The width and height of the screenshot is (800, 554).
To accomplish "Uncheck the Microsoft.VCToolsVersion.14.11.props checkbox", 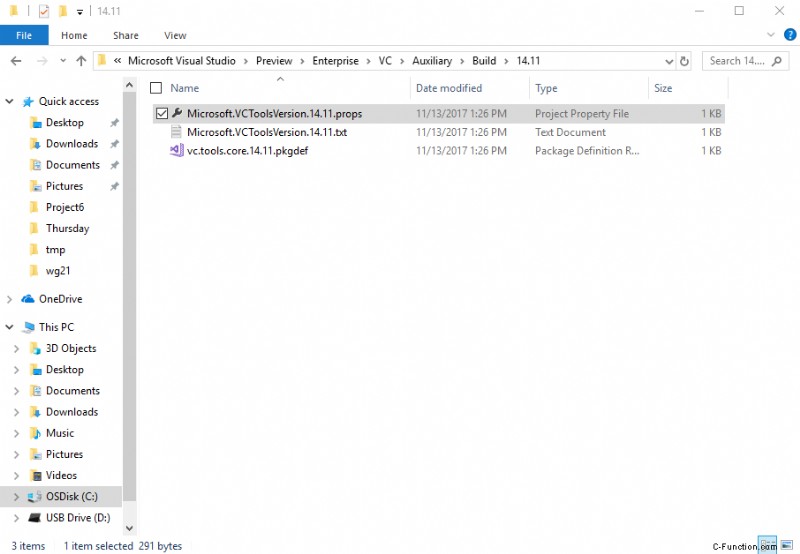I will click(162, 114).
